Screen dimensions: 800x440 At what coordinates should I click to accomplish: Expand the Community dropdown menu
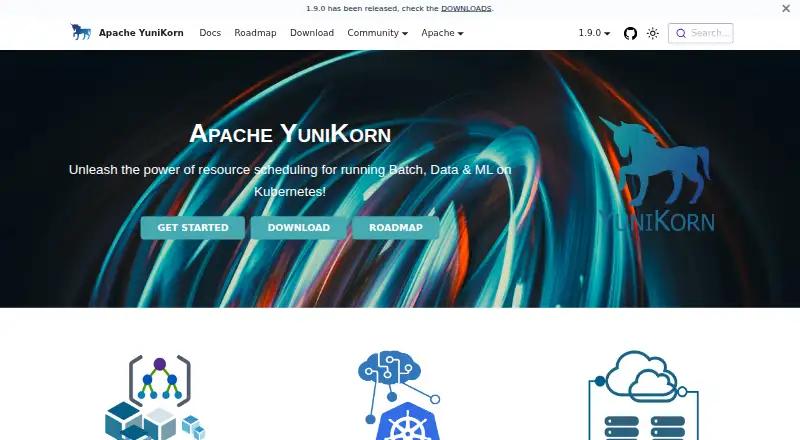(x=378, y=33)
